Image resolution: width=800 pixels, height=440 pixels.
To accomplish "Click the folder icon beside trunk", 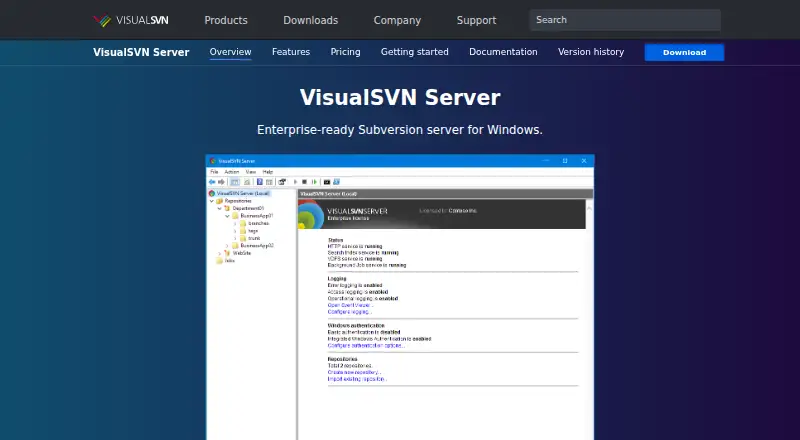I will pyautogui.click(x=243, y=238).
